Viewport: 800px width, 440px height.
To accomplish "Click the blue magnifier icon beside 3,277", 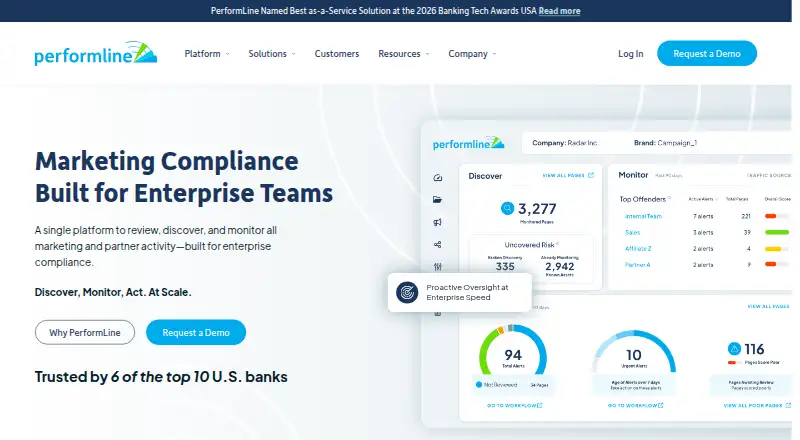I will pos(507,208).
